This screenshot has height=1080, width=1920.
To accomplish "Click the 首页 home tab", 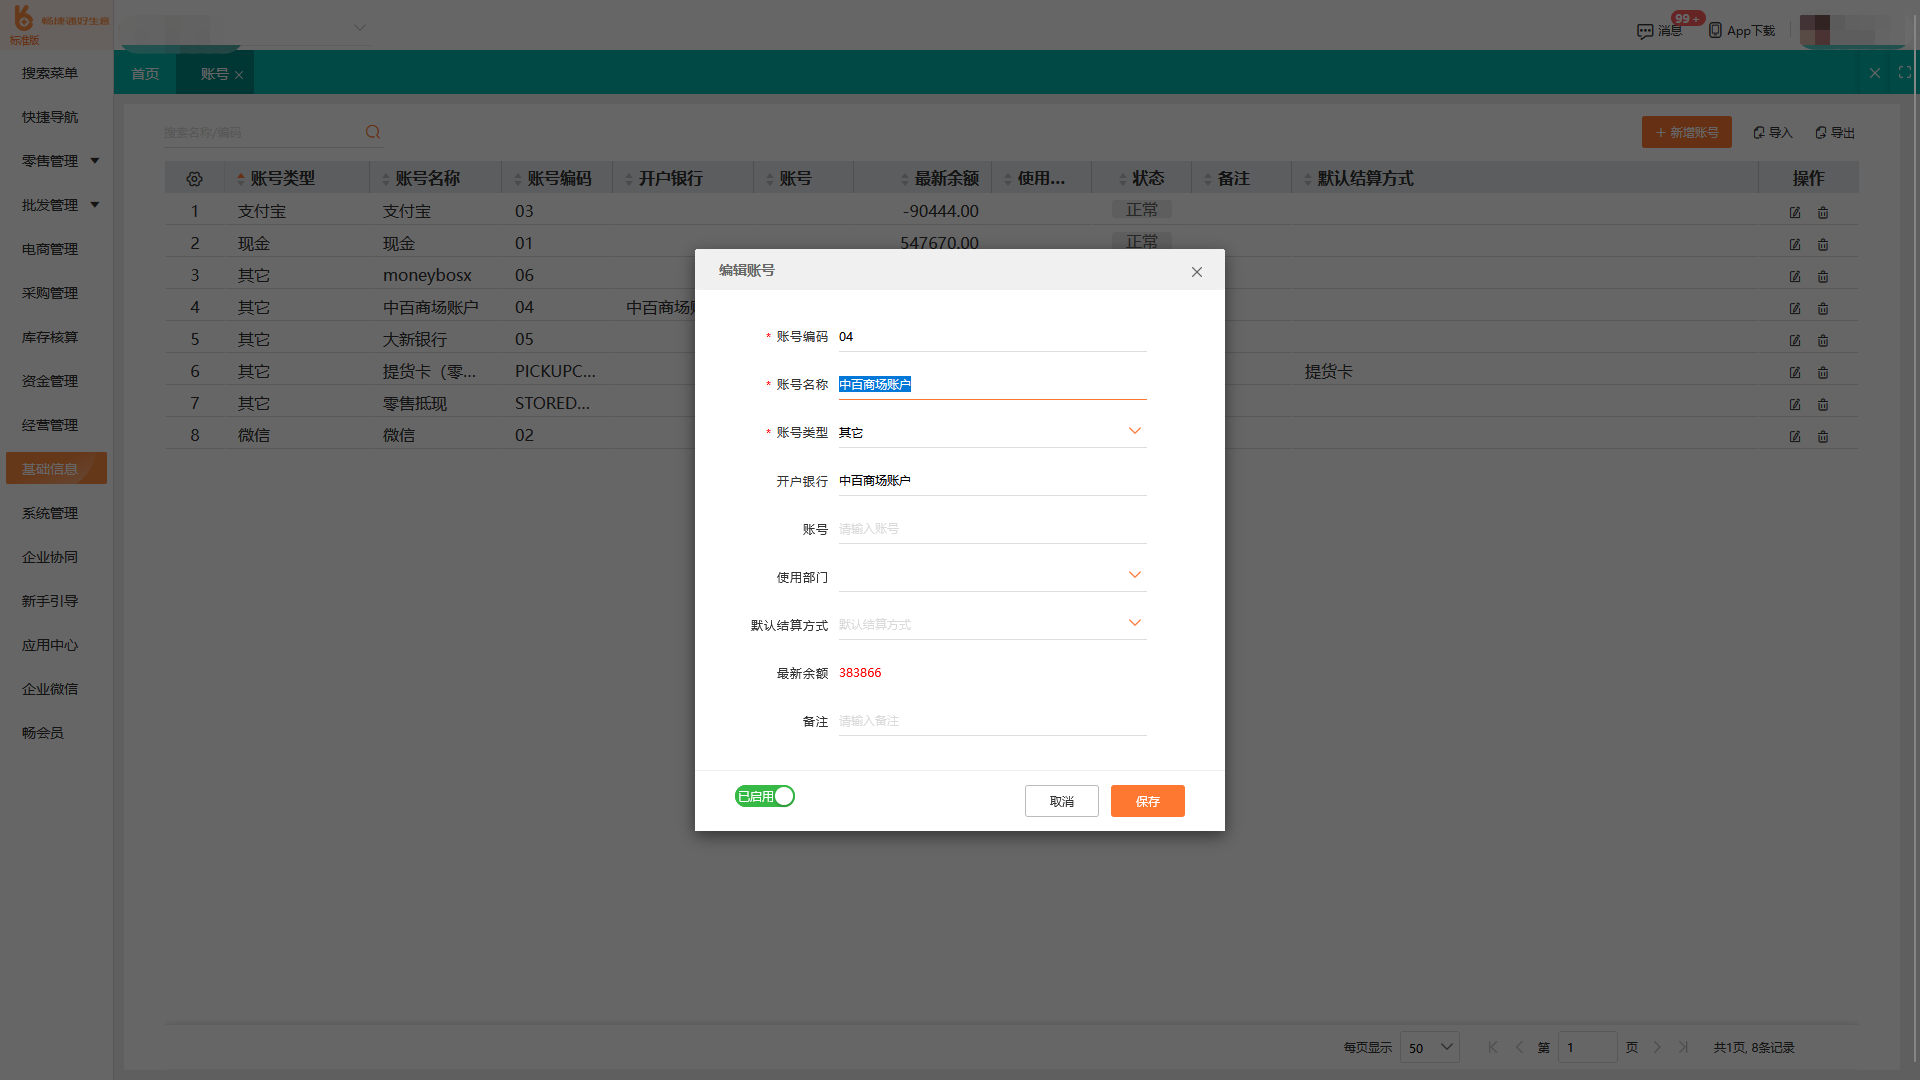I will click(x=145, y=73).
